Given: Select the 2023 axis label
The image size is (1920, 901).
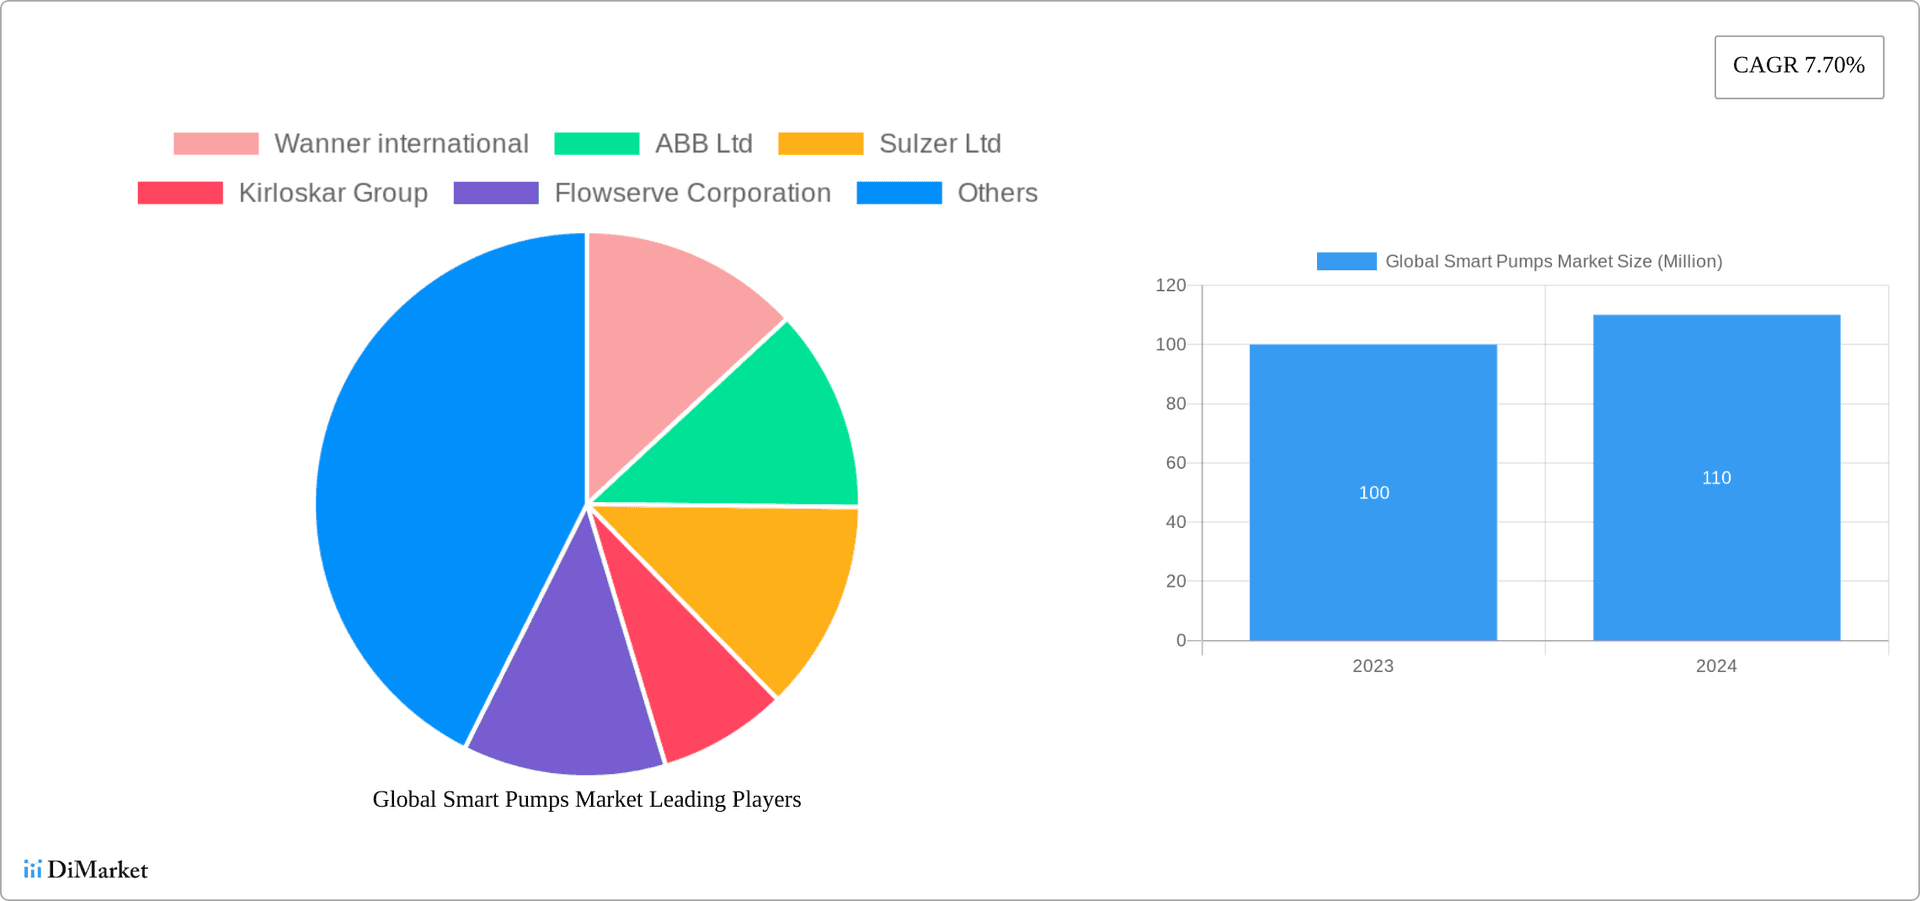Looking at the screenshot, I should tap(1373, 665).
